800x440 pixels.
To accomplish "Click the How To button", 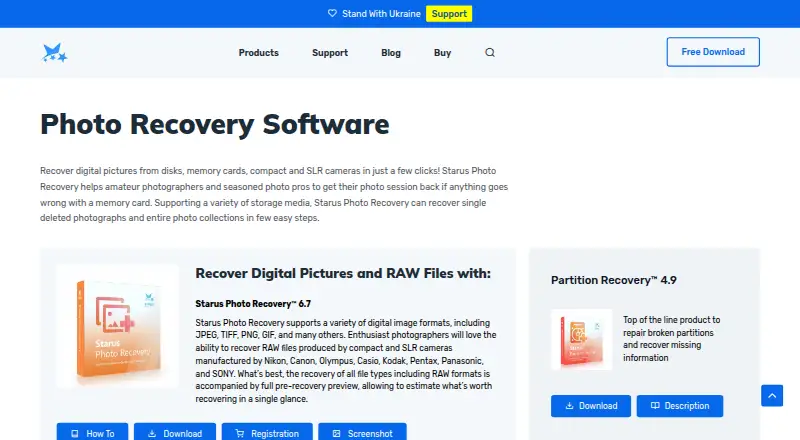I will (92, 432).
